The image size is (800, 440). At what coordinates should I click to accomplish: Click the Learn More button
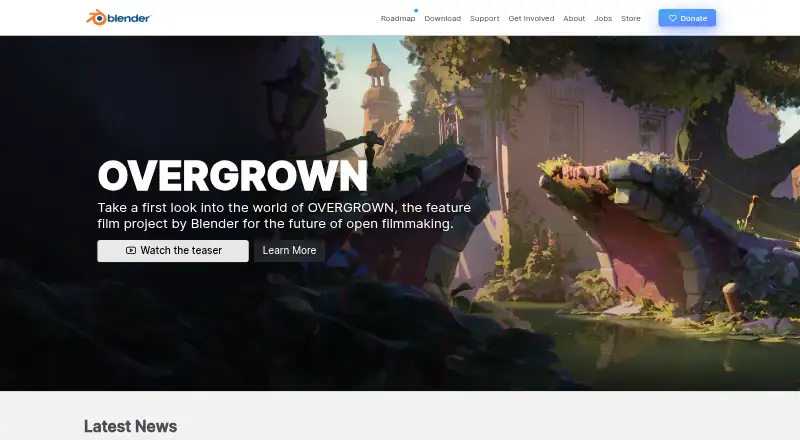(x=289, y=251)
